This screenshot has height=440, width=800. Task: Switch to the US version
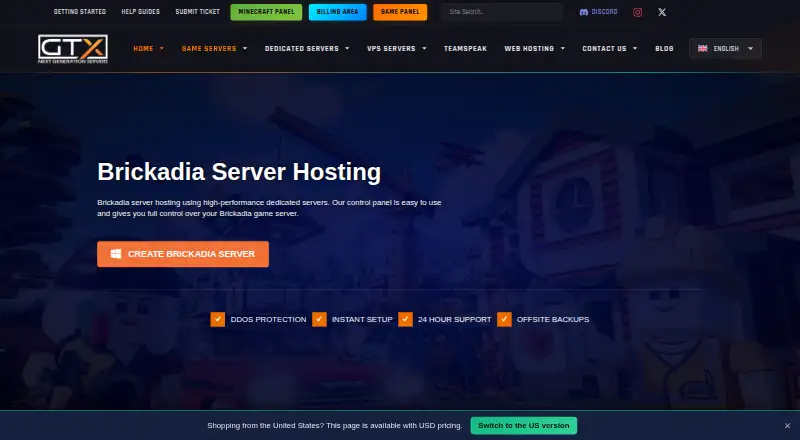pyautogui.click(x=523, y=426)
